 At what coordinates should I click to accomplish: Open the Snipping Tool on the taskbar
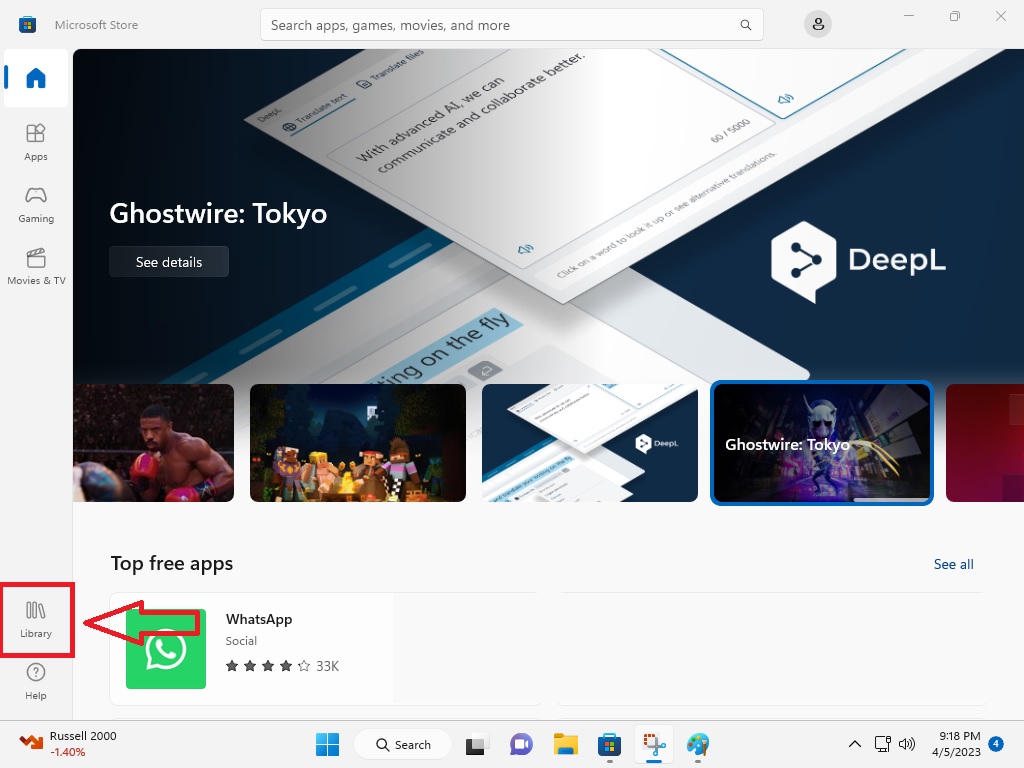tap(654, 744)
